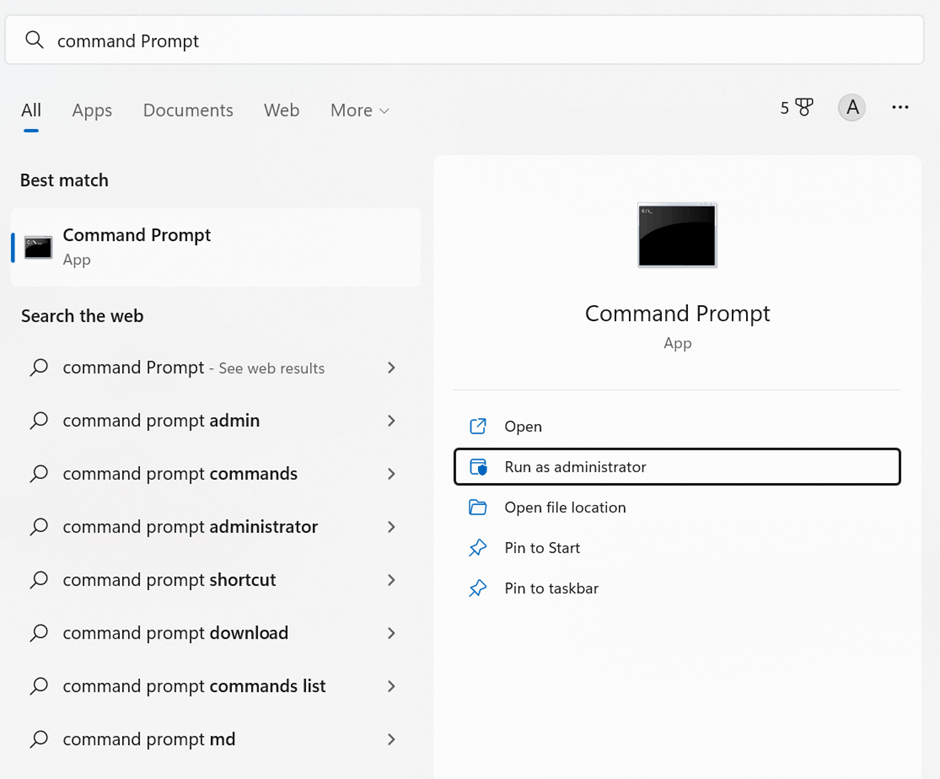The image size is (940, 779).
Task: Click search icon beside 'command prompt administrator'
Action: pos(39,527)
